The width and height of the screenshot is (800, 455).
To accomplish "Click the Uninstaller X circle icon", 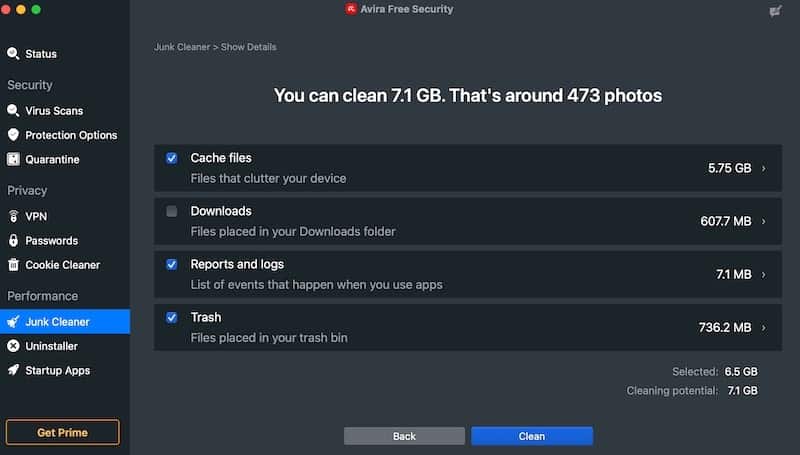I will (13, 346).
